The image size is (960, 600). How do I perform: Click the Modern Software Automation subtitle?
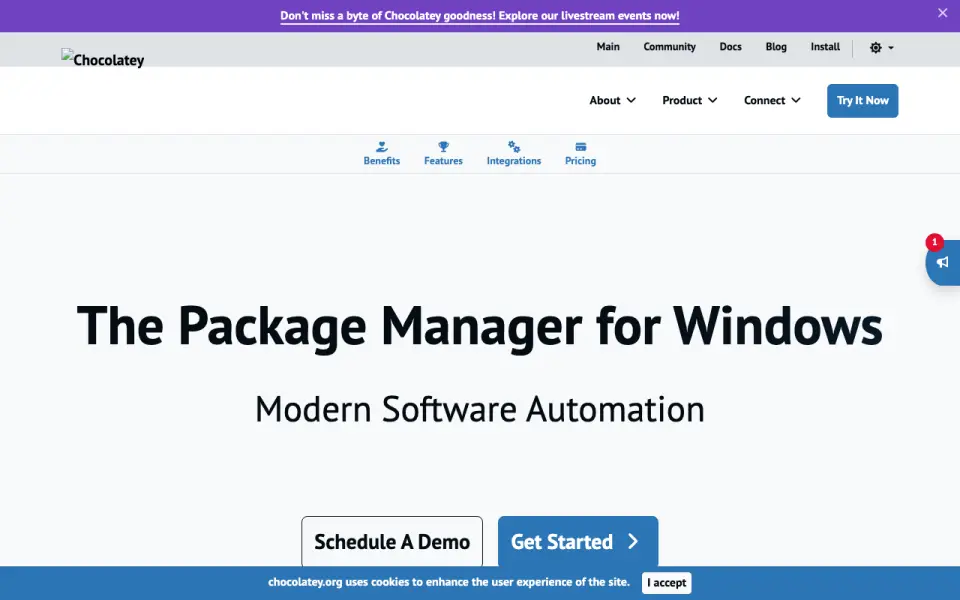pyautogui.click(x=479, y=409)
